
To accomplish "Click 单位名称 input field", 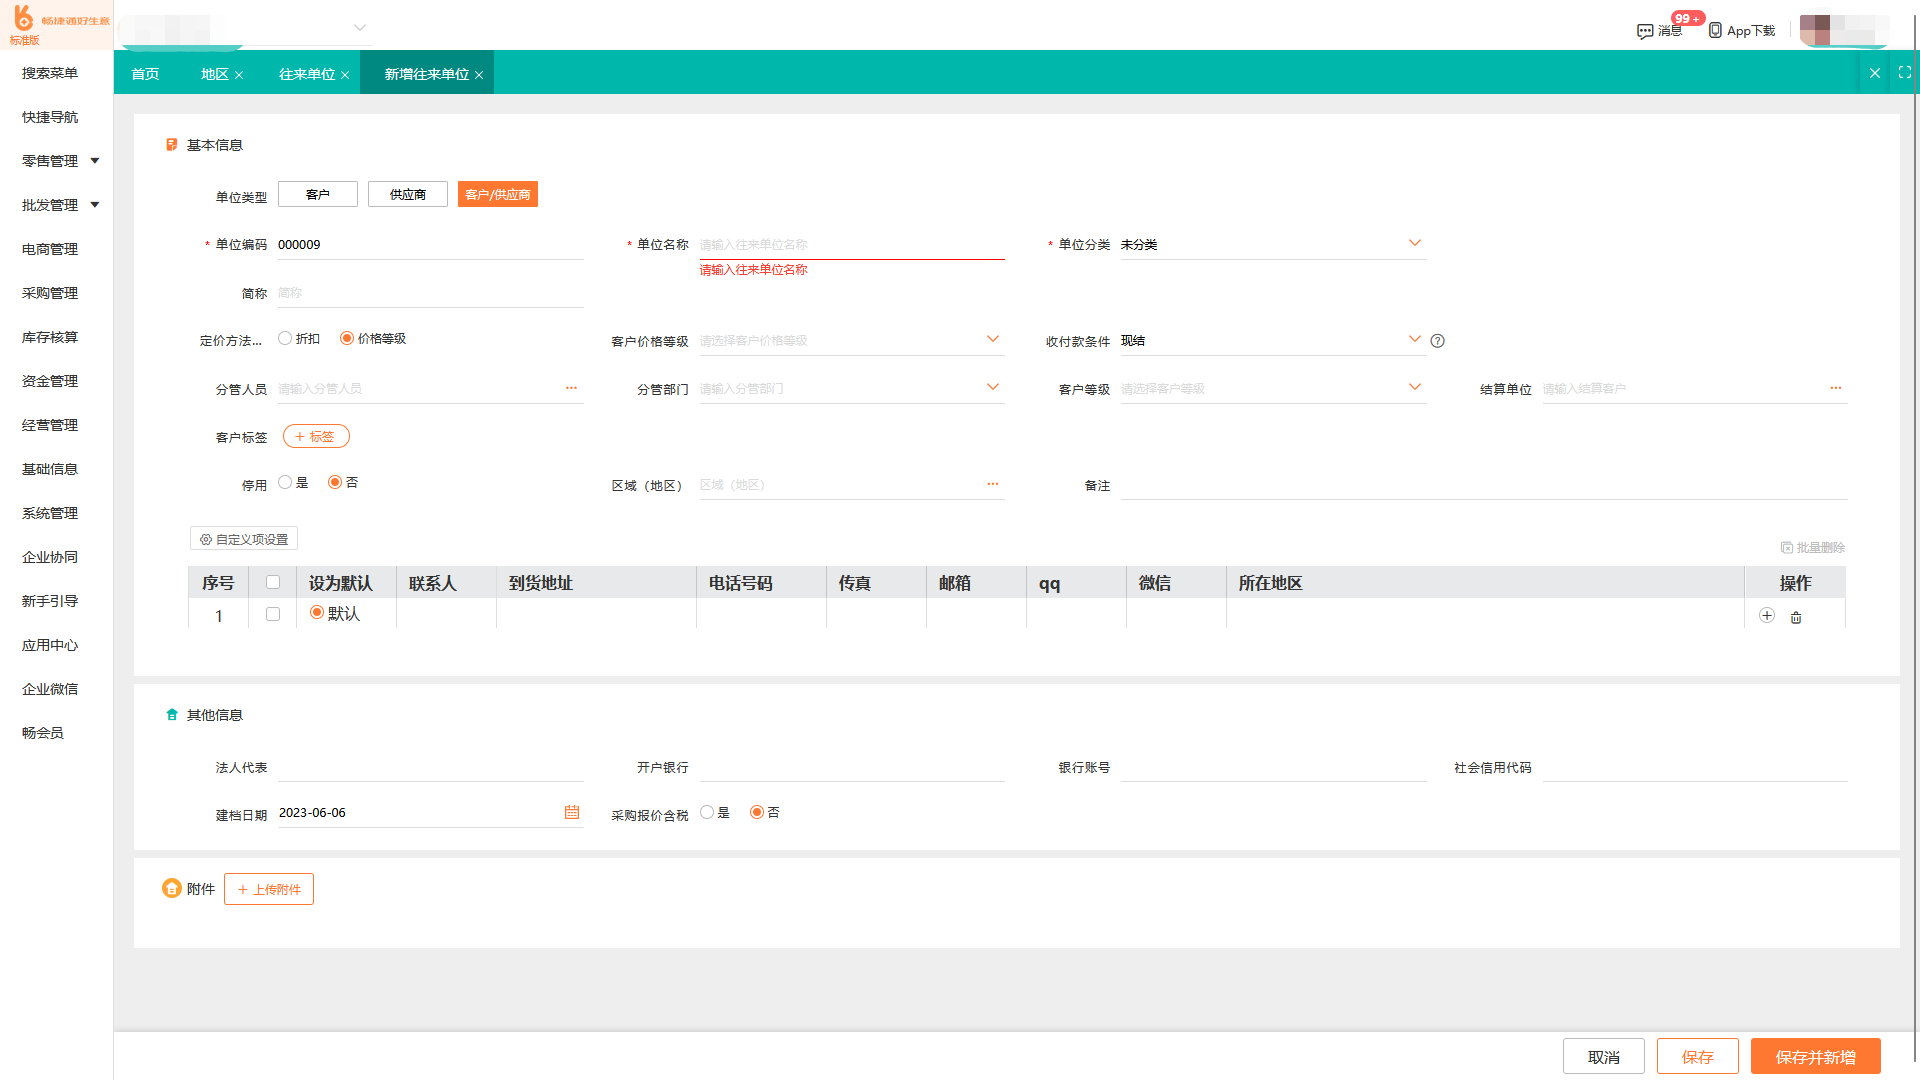I will [x=849, y=244].
